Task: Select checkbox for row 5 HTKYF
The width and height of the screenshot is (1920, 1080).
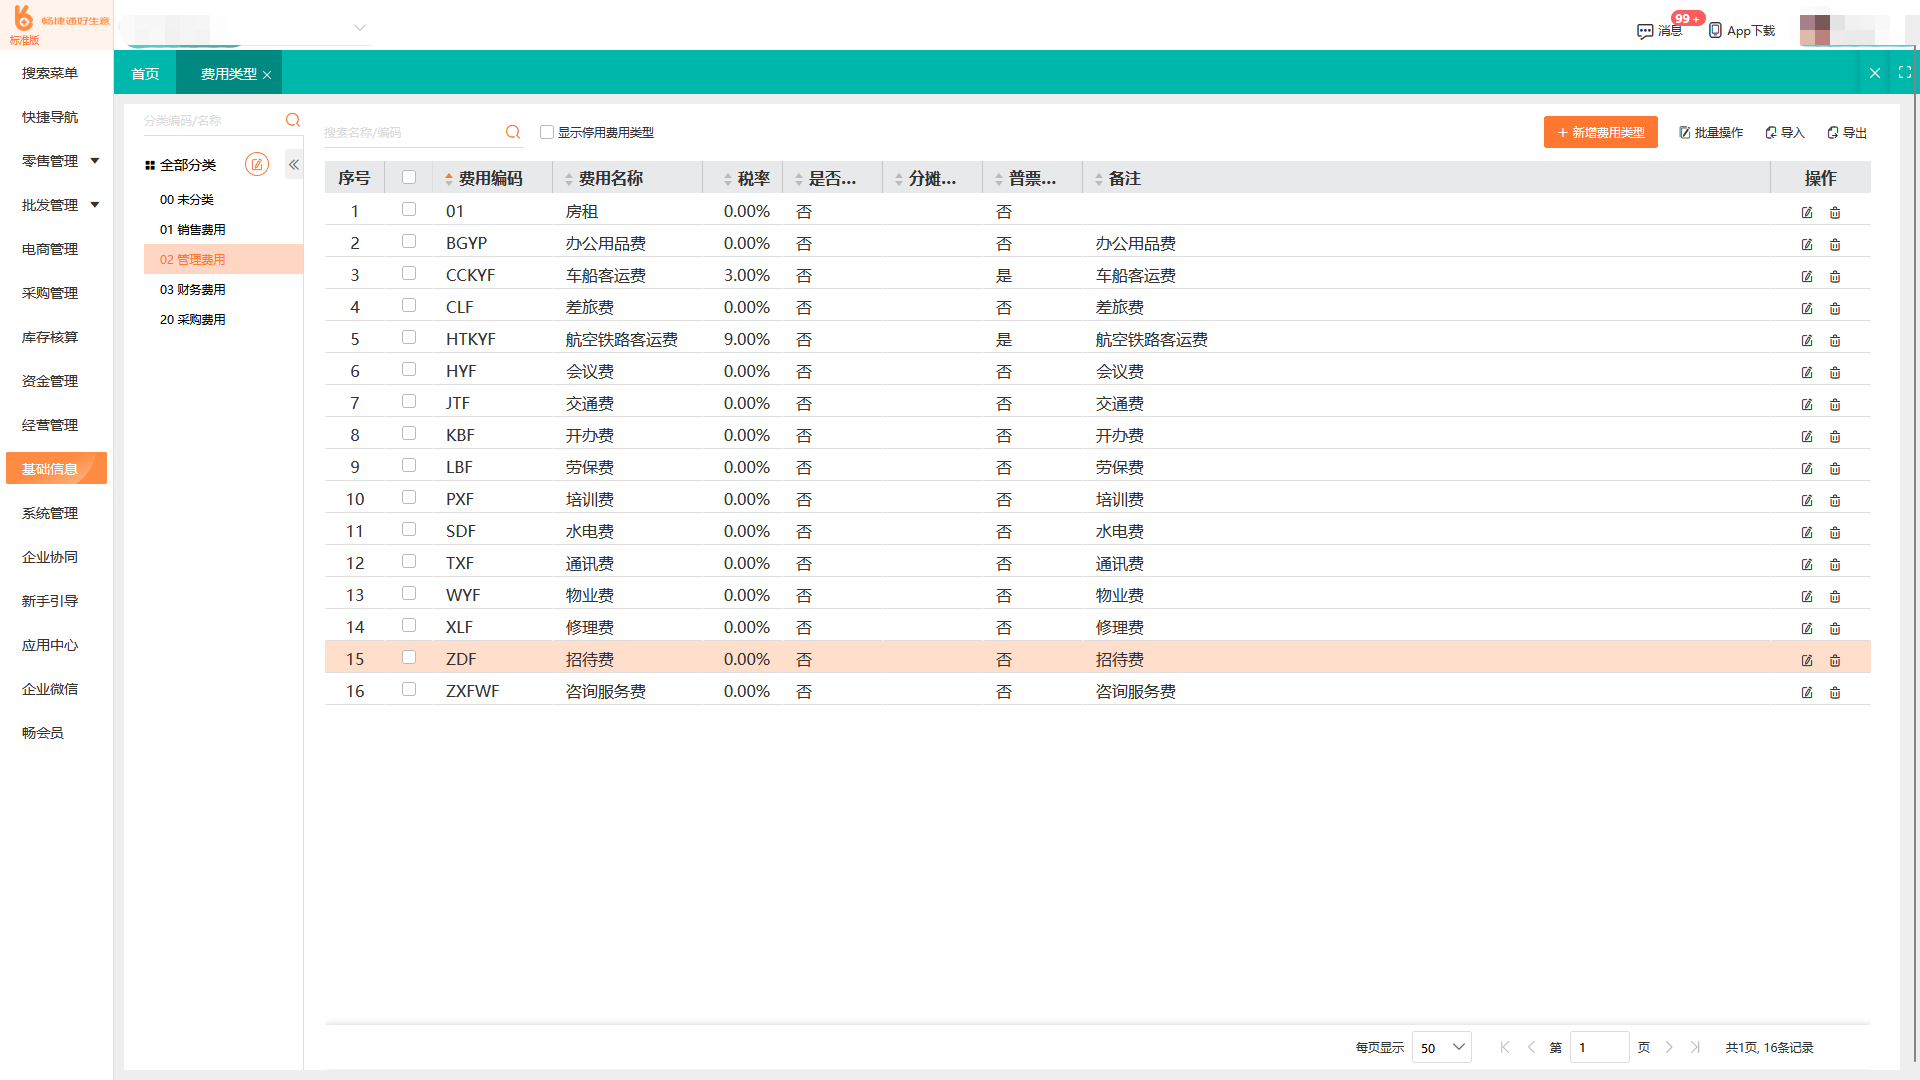Action: [409, 338]
